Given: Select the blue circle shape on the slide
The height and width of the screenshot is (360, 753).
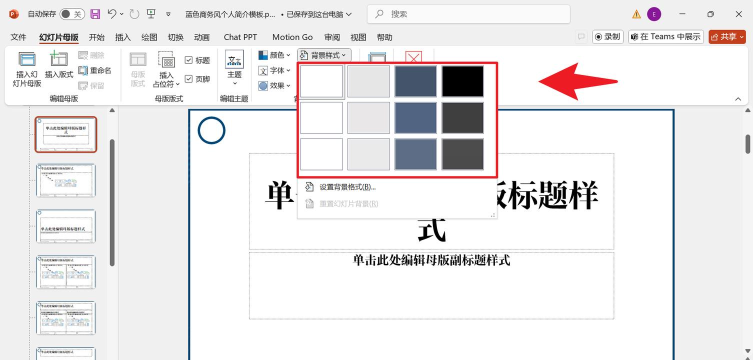Looking at the screenshot, I should pos(211,131).
